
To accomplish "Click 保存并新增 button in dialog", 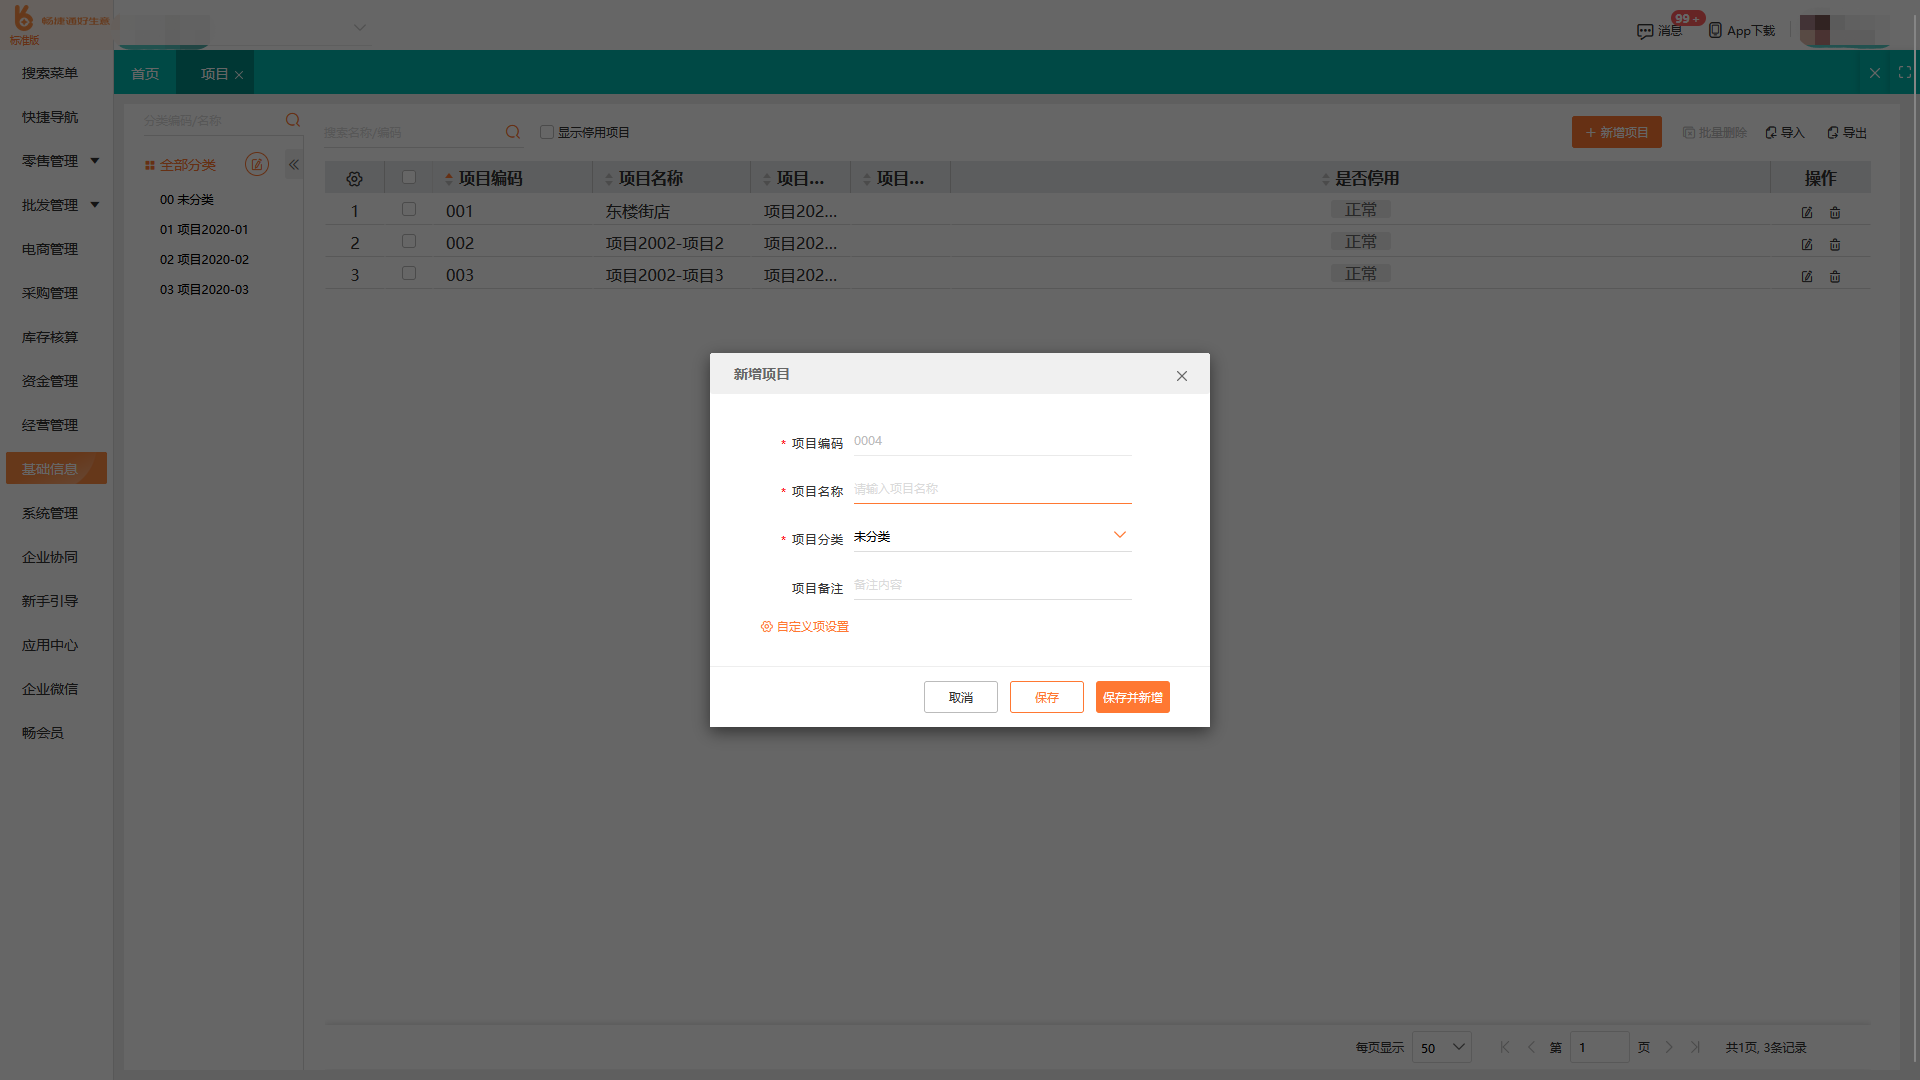I will pyautogui.click(x=1131, y=696).
